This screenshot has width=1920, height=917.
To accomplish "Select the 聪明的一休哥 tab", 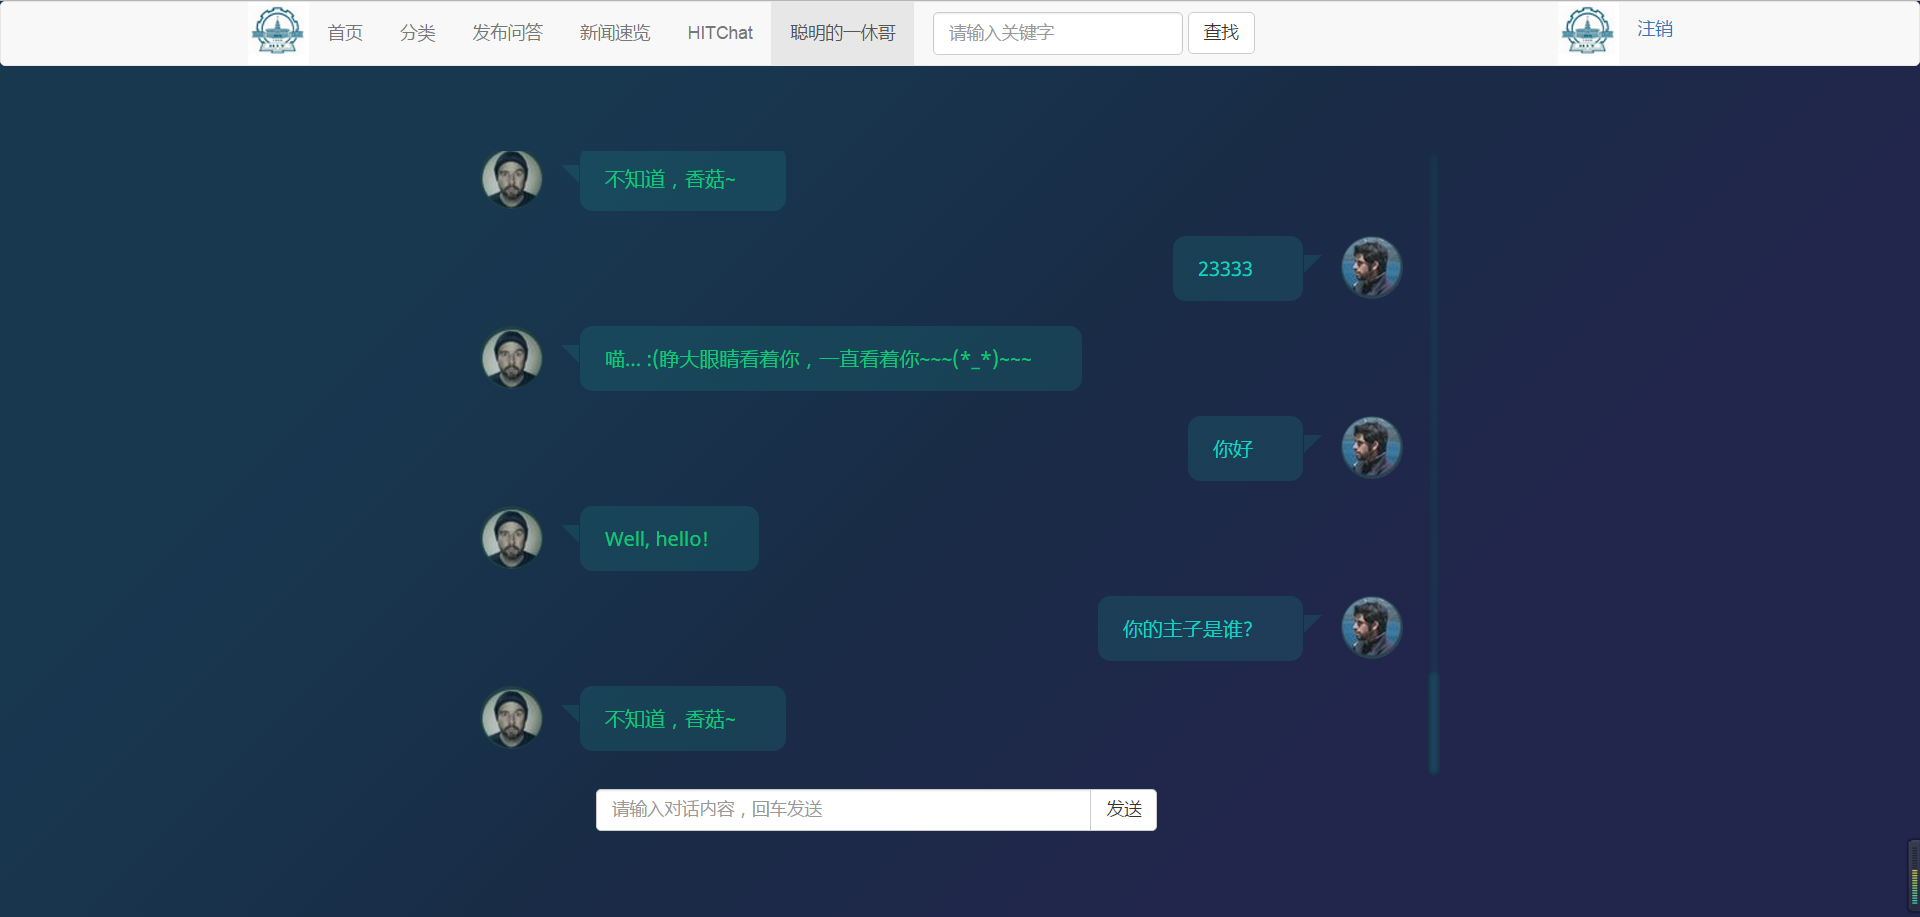I will click(x=842, y=33).
